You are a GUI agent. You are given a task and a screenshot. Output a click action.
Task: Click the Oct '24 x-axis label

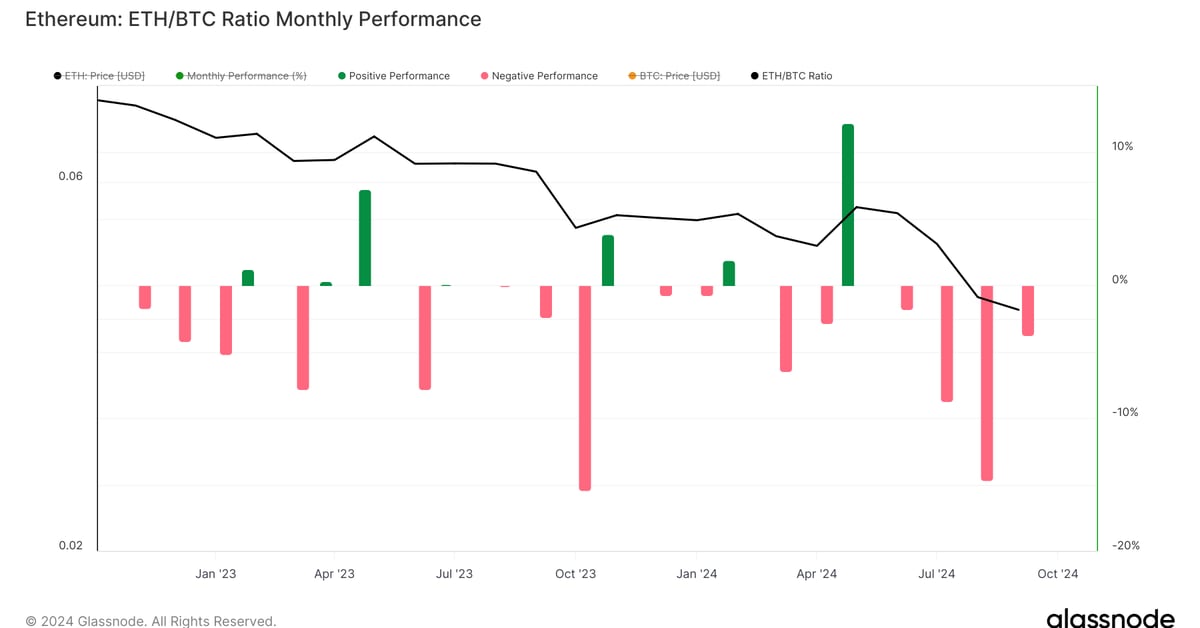pyautogui.click(x=1058, y=574)
